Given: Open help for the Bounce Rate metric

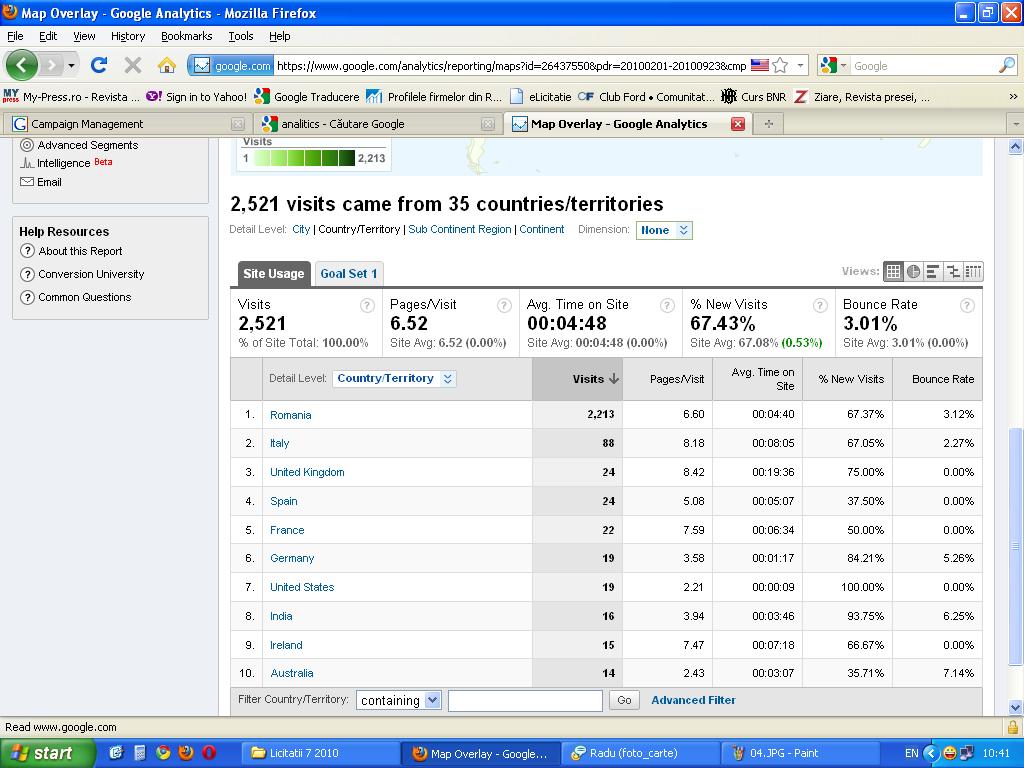Looking at the screenshot, I should coord(967,305).
